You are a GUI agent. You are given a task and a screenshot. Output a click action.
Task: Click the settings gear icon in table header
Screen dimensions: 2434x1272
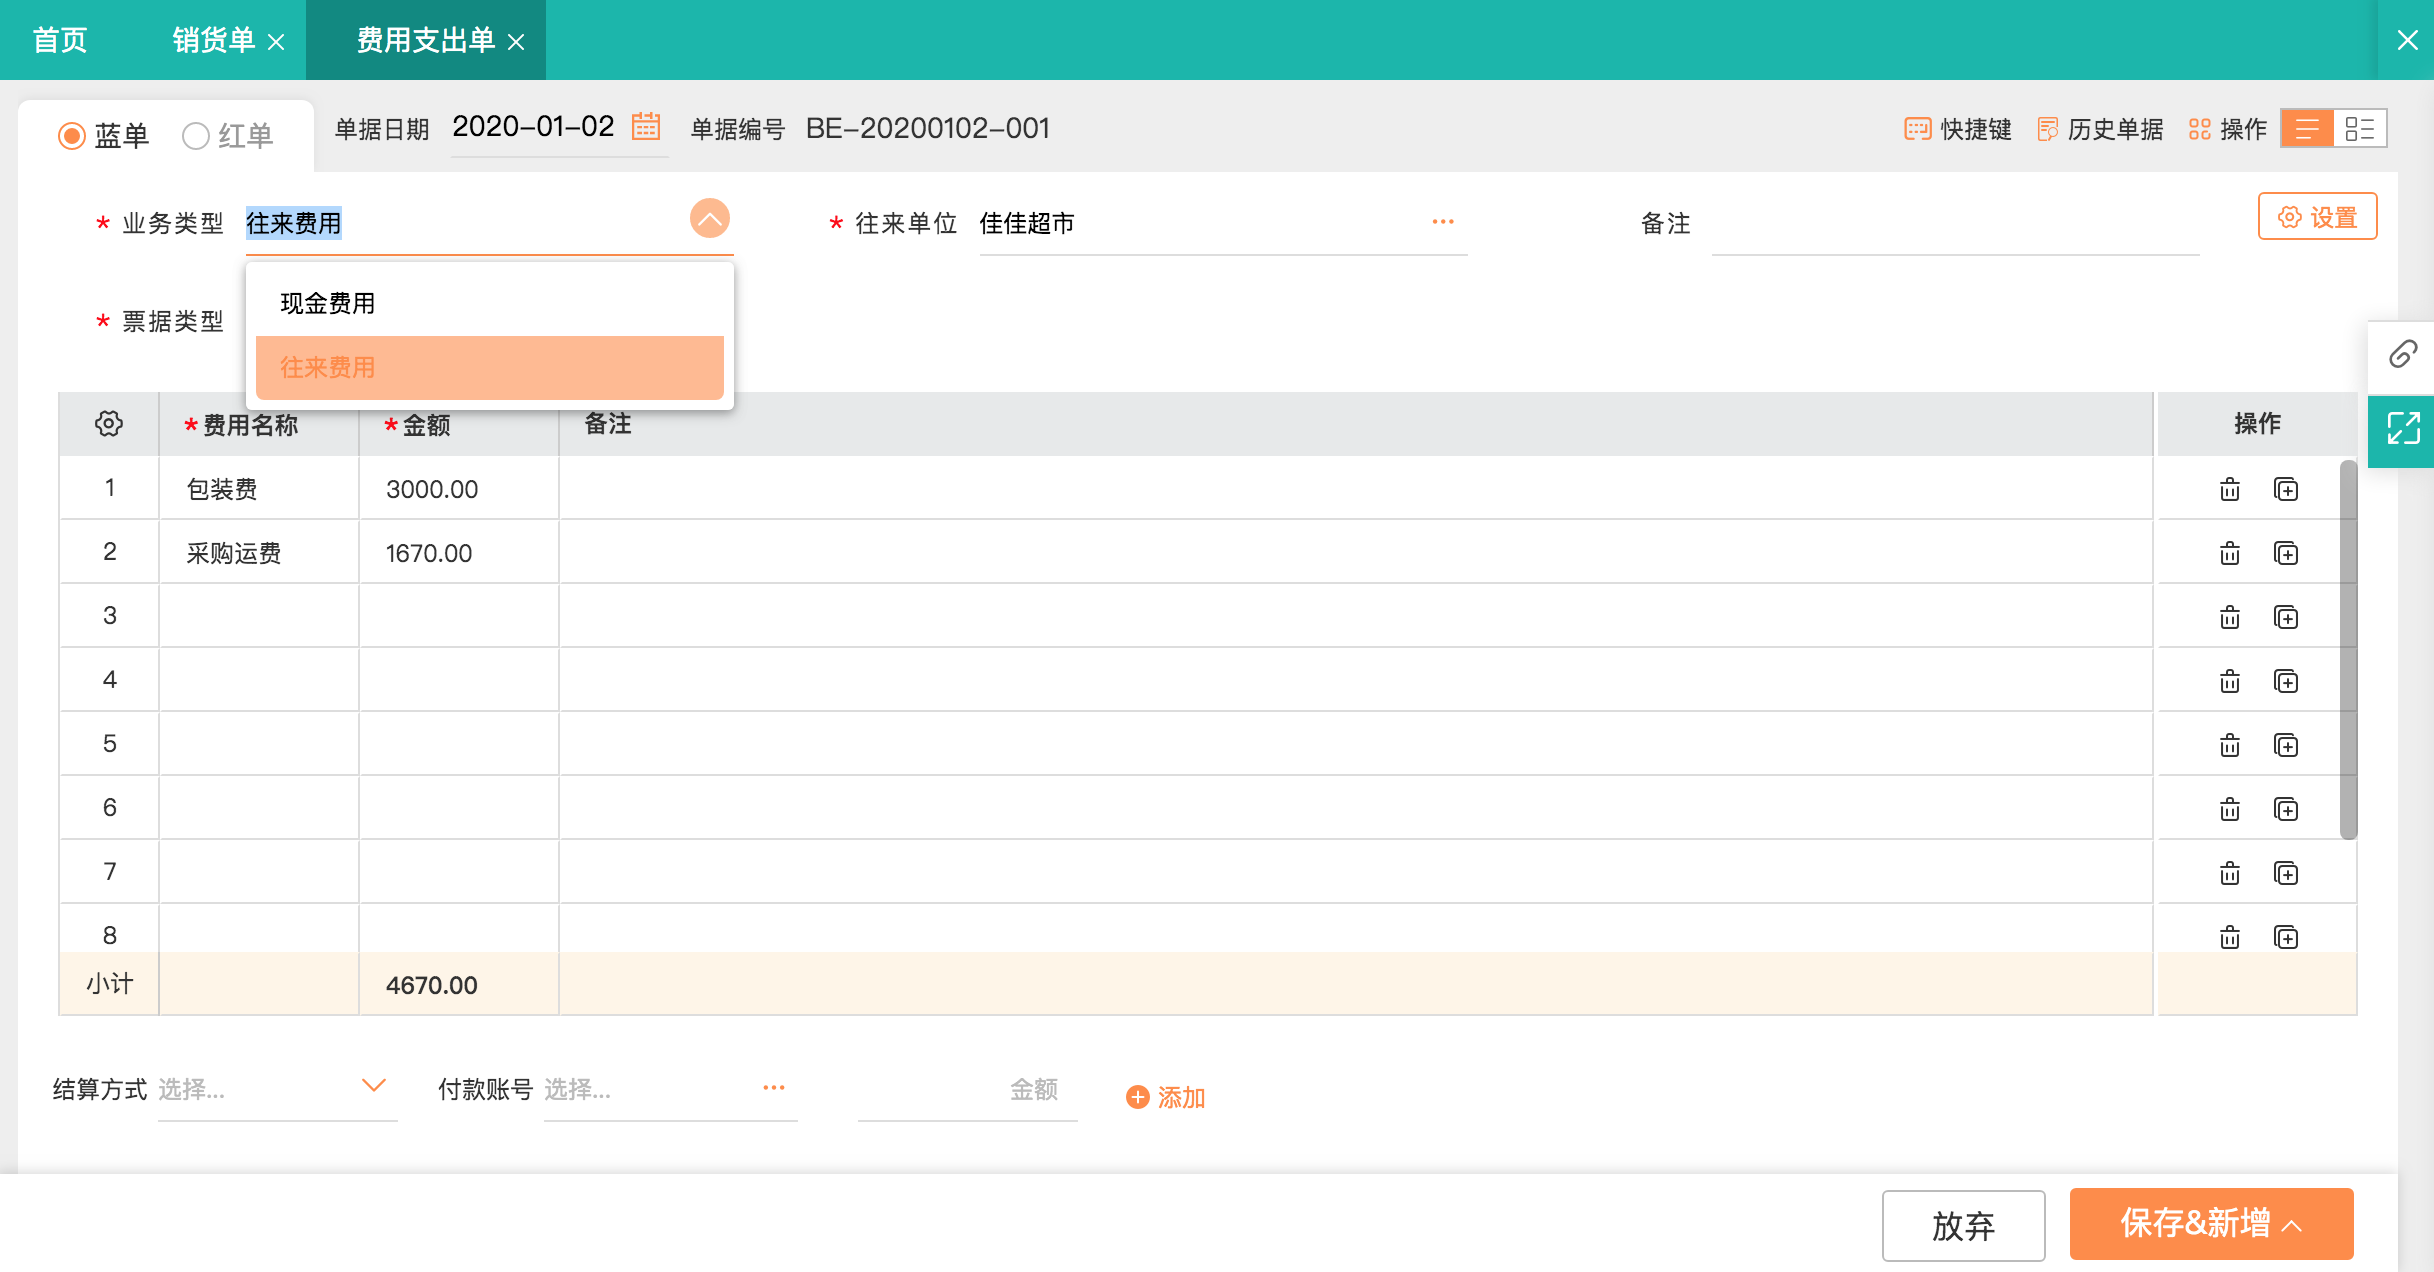click(109, 423)
